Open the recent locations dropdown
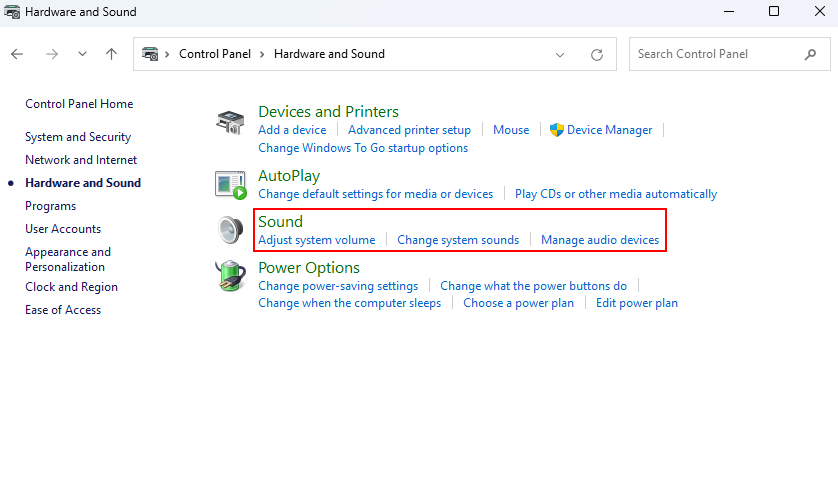This screenshot has width=838, height=504. [x=82, y=54]
